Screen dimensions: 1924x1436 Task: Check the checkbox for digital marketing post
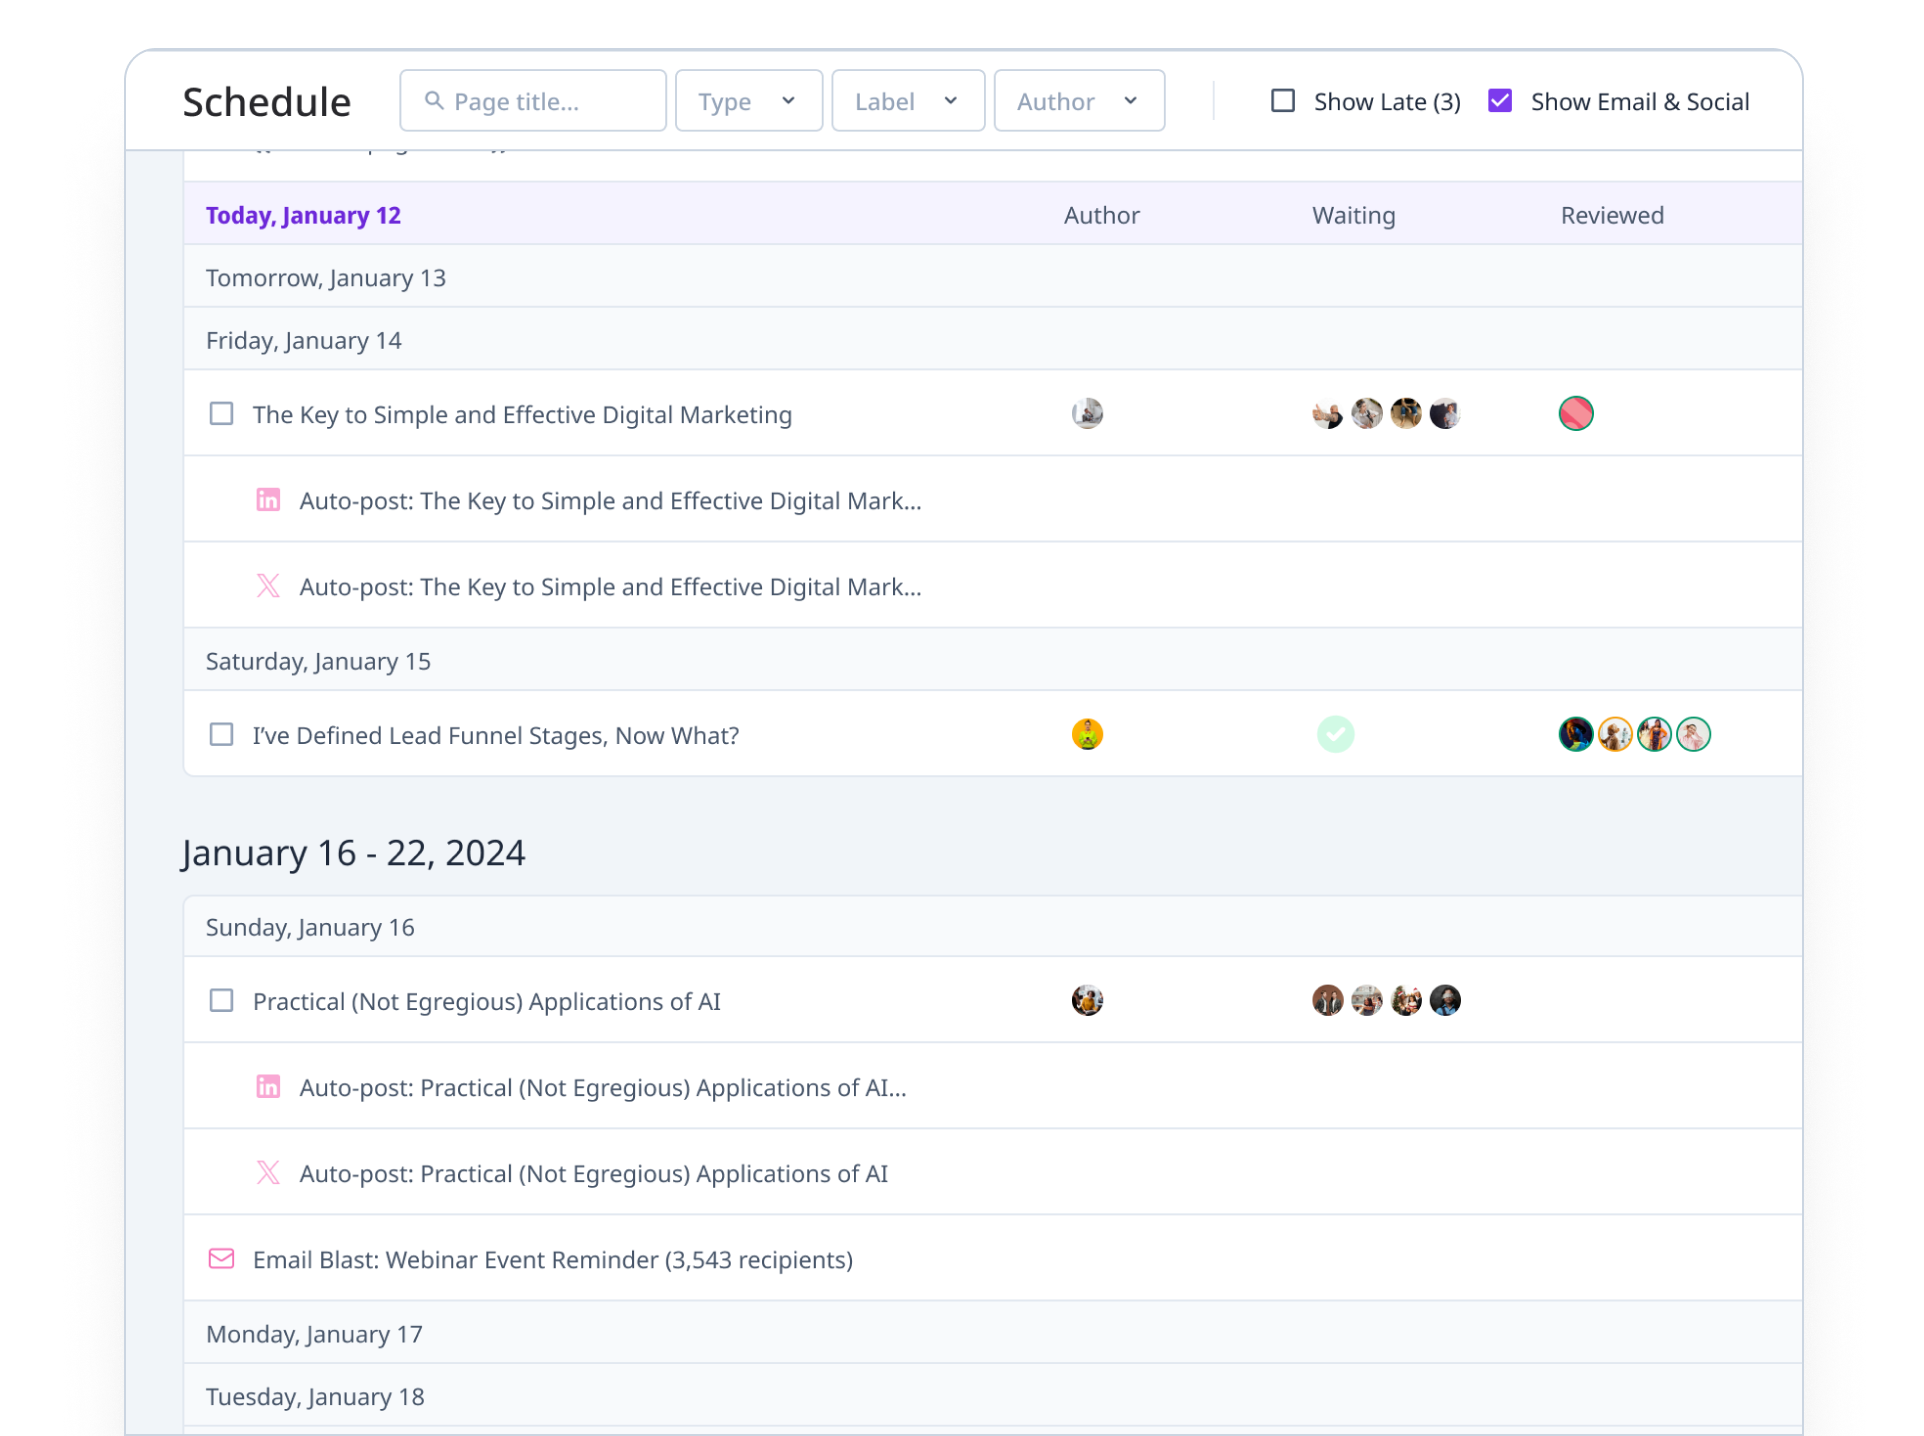pos(222,412)
